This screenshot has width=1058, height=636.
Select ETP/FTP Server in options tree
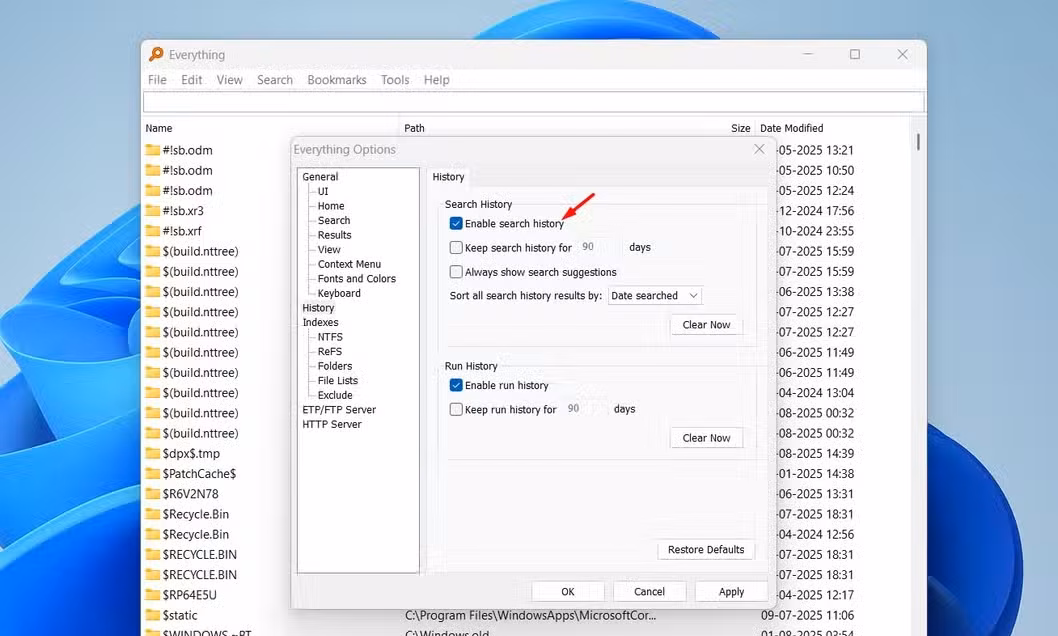[339, 410]
